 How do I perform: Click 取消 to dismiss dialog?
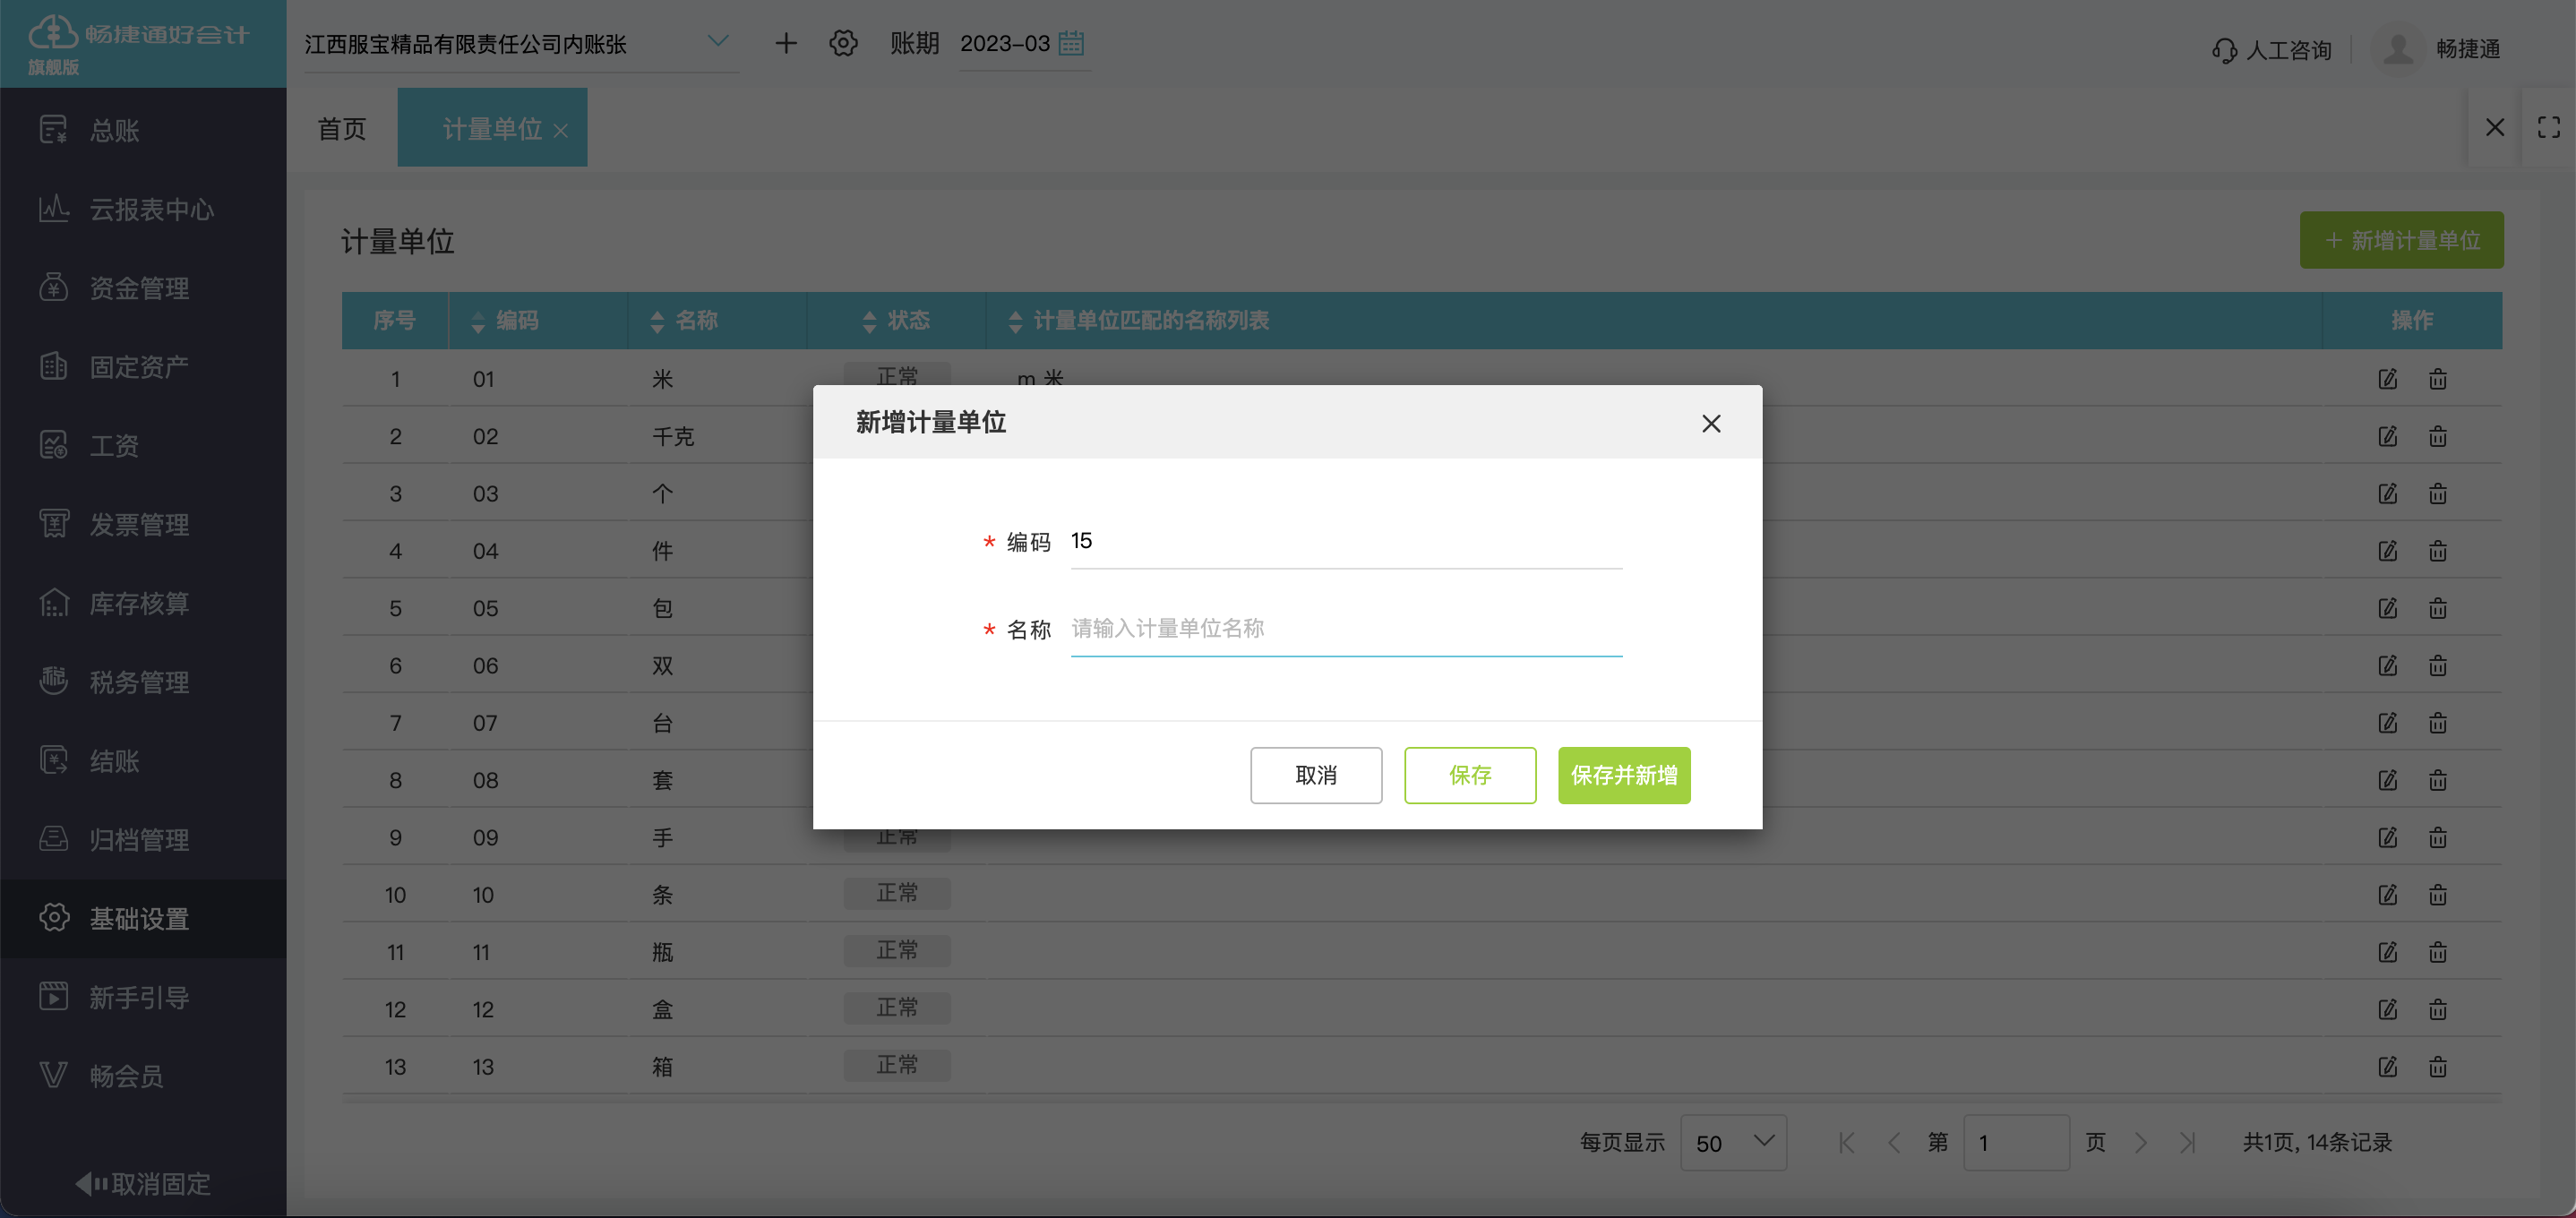point(1316,776)
